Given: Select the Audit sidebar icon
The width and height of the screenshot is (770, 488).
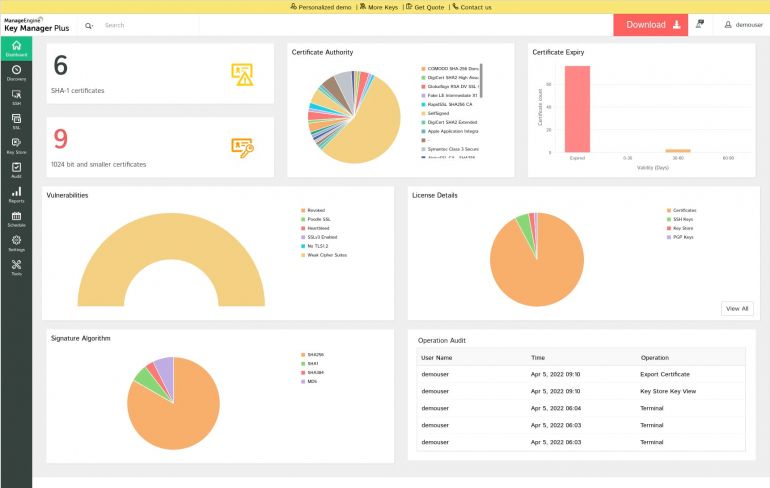Looking at the screenshot, I should point(16,169).
